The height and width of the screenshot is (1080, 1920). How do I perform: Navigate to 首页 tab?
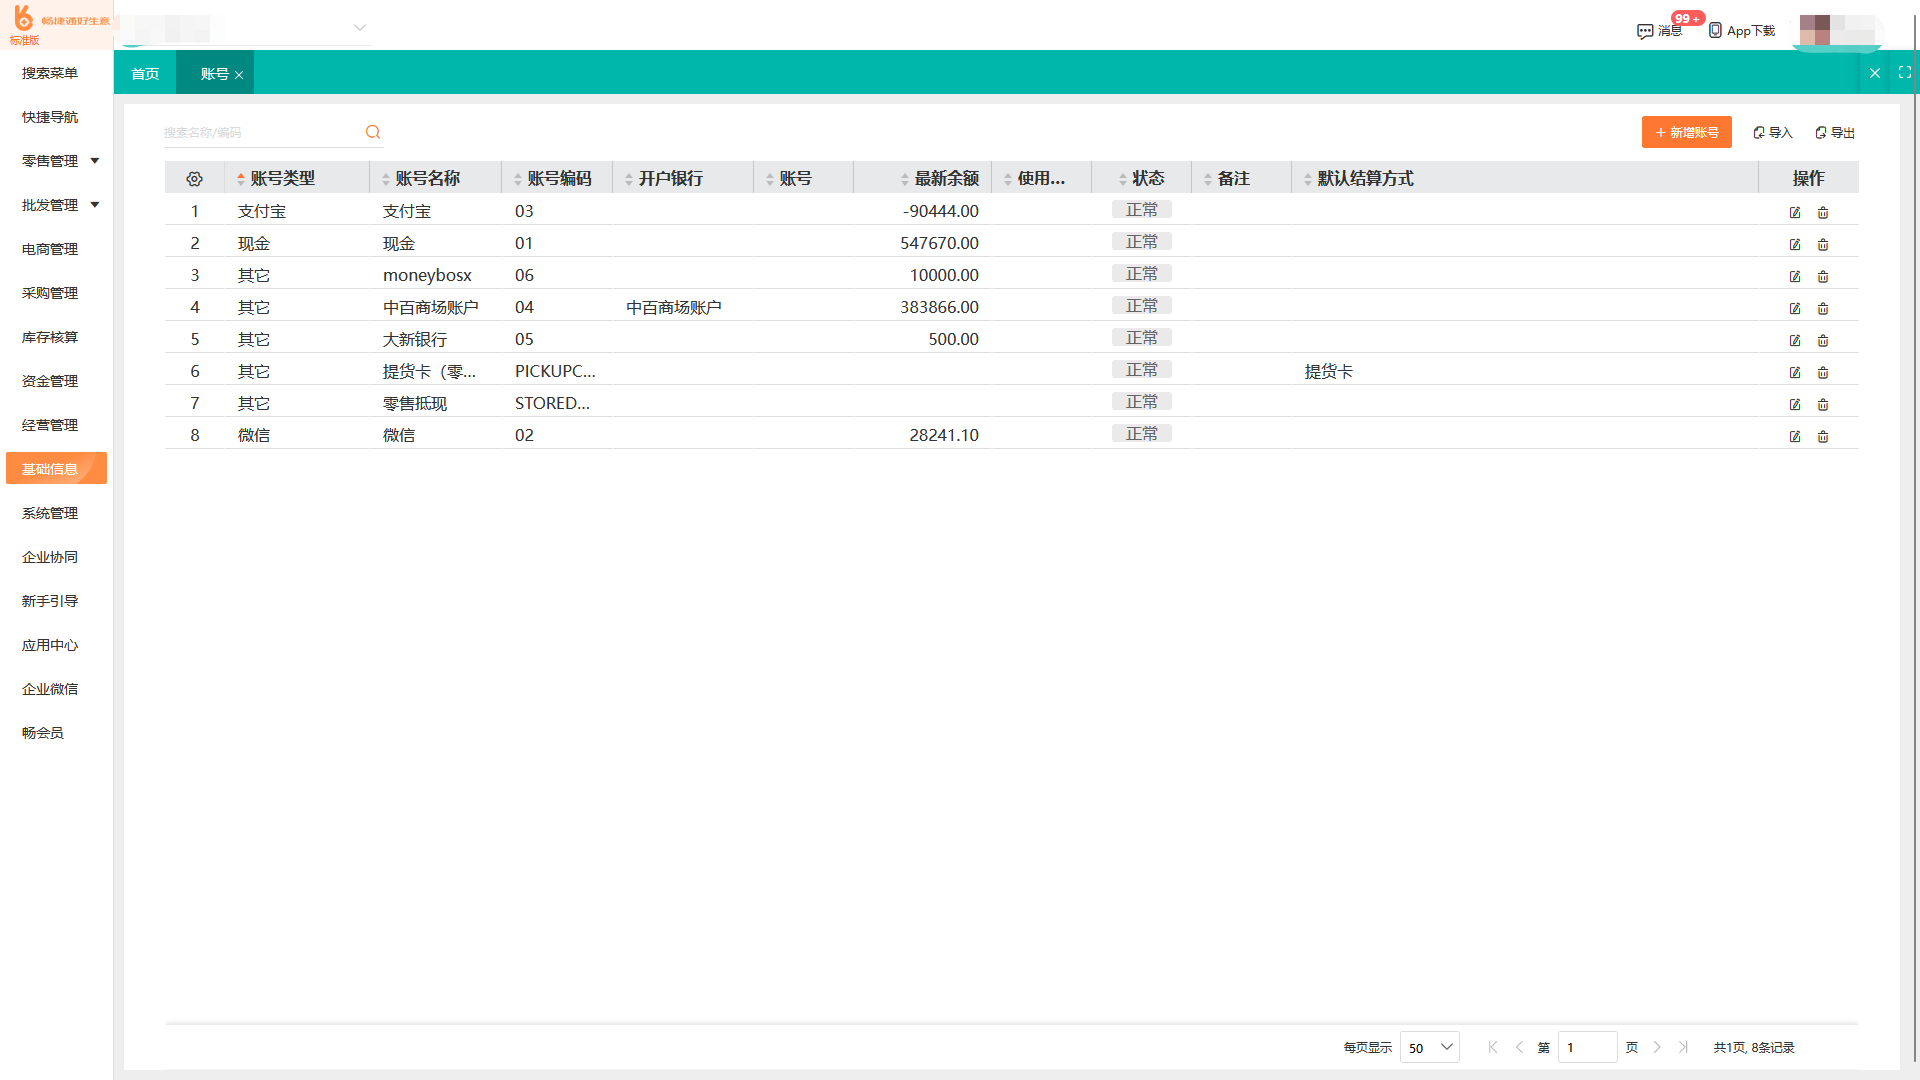[x=146, y=74]
